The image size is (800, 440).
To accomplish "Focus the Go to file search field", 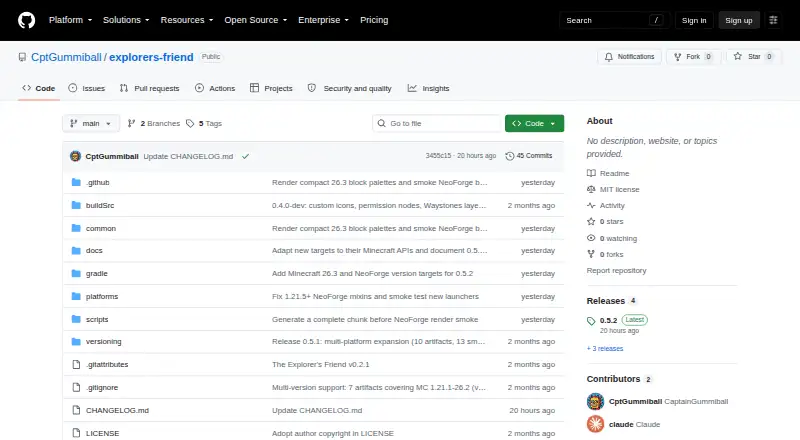I will coord(437,124).
